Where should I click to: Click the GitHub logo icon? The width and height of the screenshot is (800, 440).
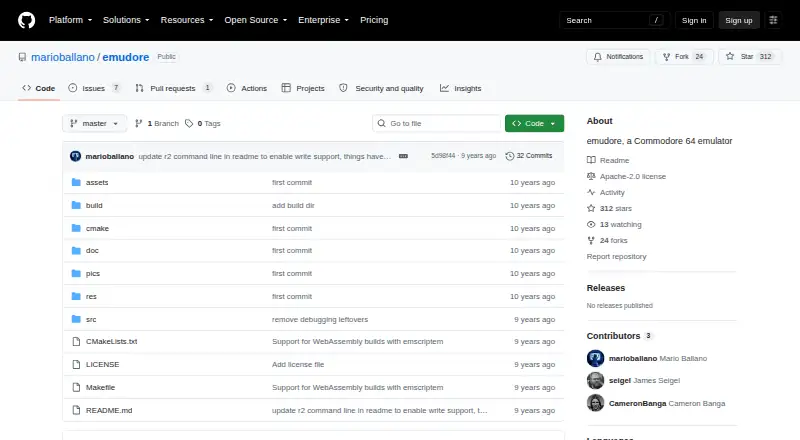pos(27,20)
